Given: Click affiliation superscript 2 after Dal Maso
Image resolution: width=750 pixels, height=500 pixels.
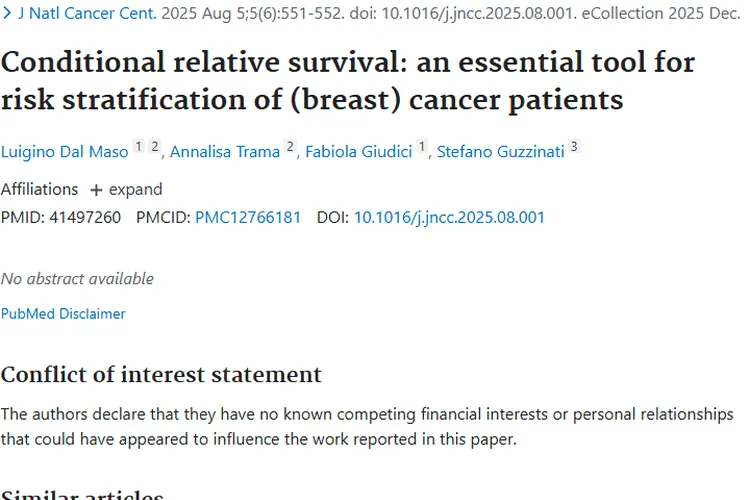Looking at the screenshot, I should tap(154, 146).
